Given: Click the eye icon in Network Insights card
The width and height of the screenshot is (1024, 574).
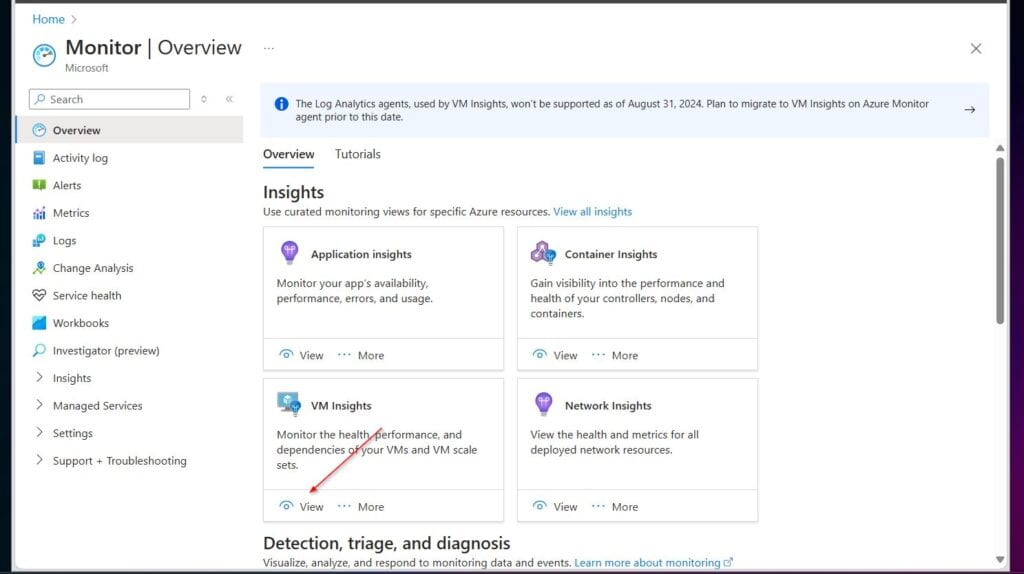Looking at the screenshot, I should pyautogui.click(x=539, y=506).
